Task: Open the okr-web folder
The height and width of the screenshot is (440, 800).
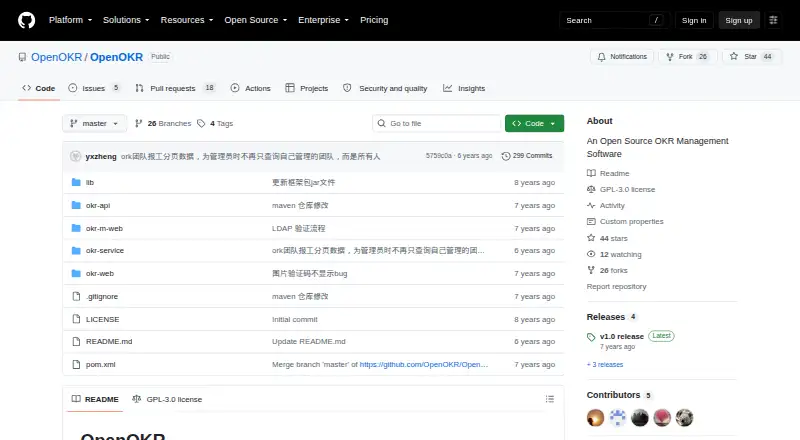Action: coord(100,273)
